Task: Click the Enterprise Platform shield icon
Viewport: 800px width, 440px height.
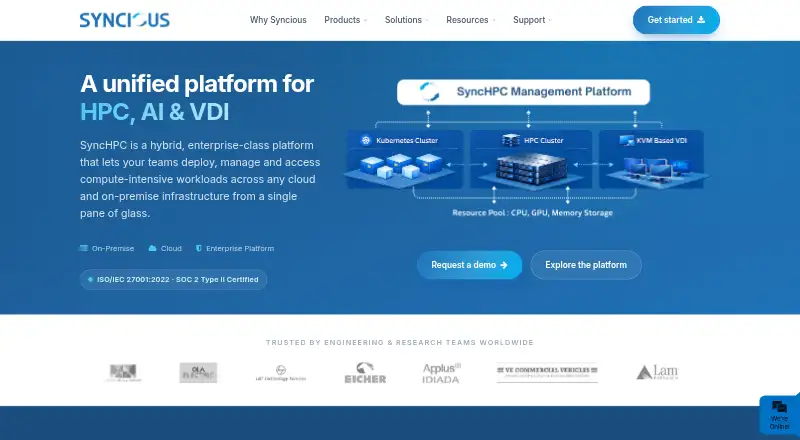Action: (x=199, y=249)
